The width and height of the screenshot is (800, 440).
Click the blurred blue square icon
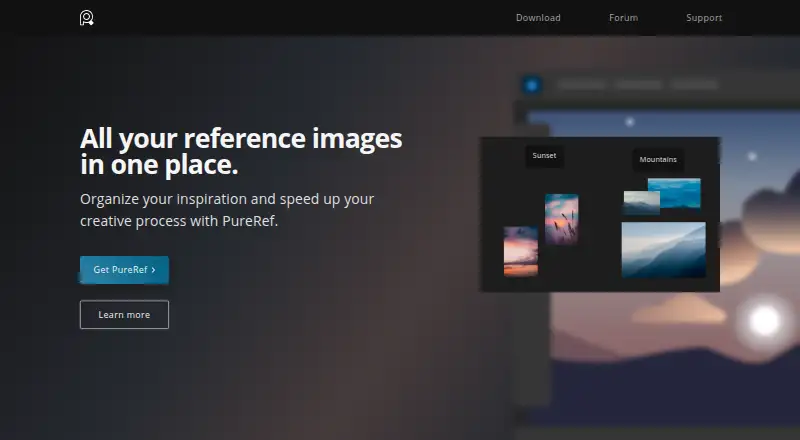[532, 85]
